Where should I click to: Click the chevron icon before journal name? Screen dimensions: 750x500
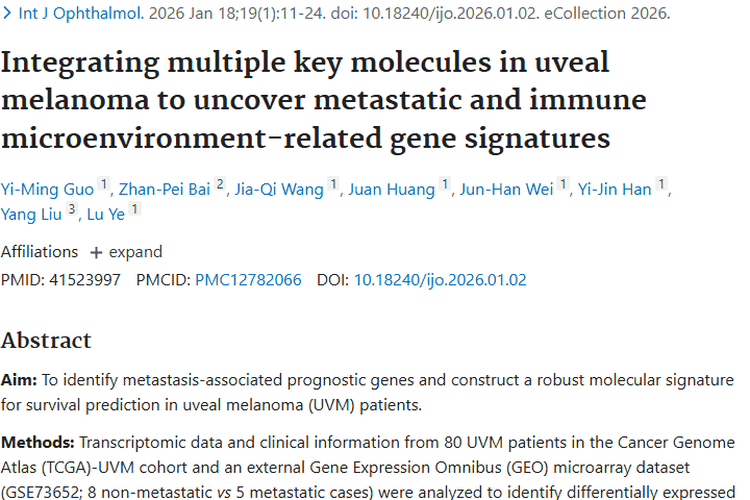click(x=7, y=13)
